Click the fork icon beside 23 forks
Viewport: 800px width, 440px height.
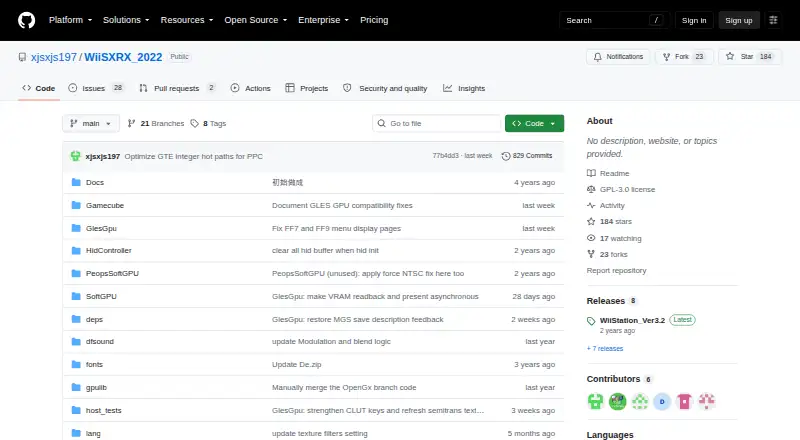pyautogui.click(x=591, y=254)
